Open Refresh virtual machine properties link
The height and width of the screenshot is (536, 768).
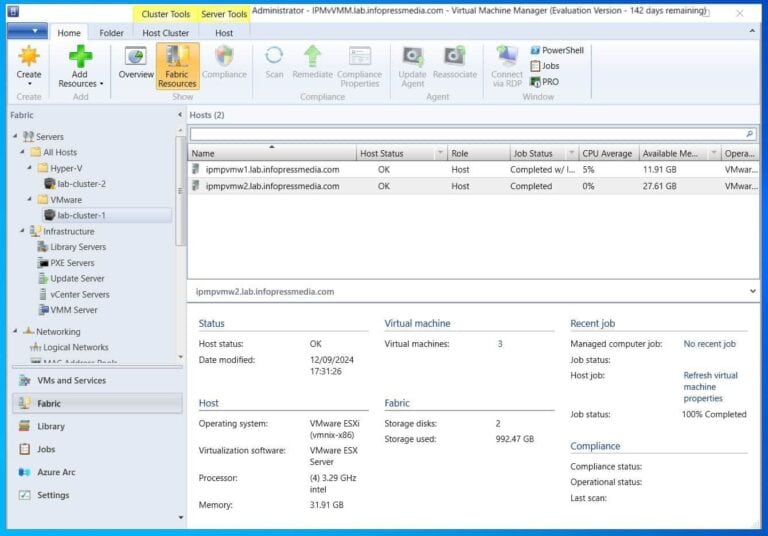710,387
